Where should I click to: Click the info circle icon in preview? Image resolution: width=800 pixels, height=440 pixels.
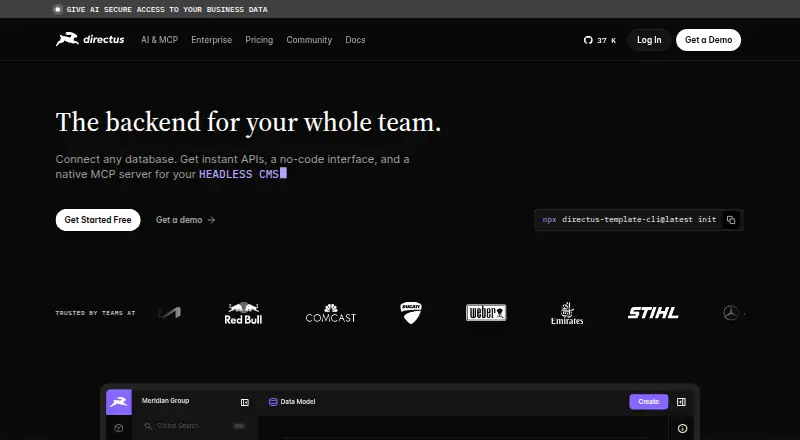[x=682, y=428]
